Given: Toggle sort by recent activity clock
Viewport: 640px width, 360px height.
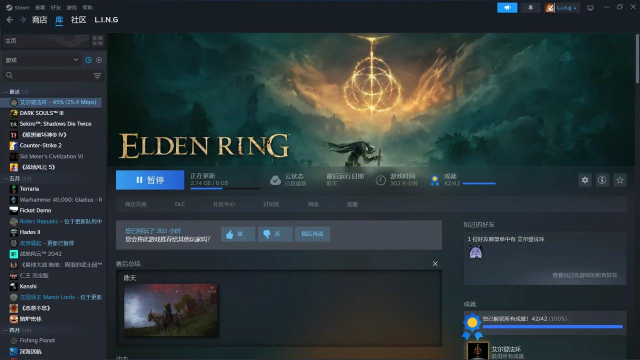Looking at the screenshot, I should click(x=89, y=60).
